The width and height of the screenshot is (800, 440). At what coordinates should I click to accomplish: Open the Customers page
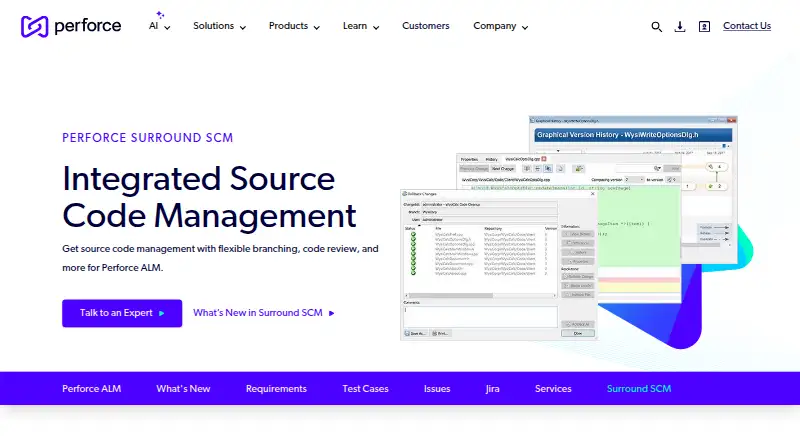(x=426, y=26)
